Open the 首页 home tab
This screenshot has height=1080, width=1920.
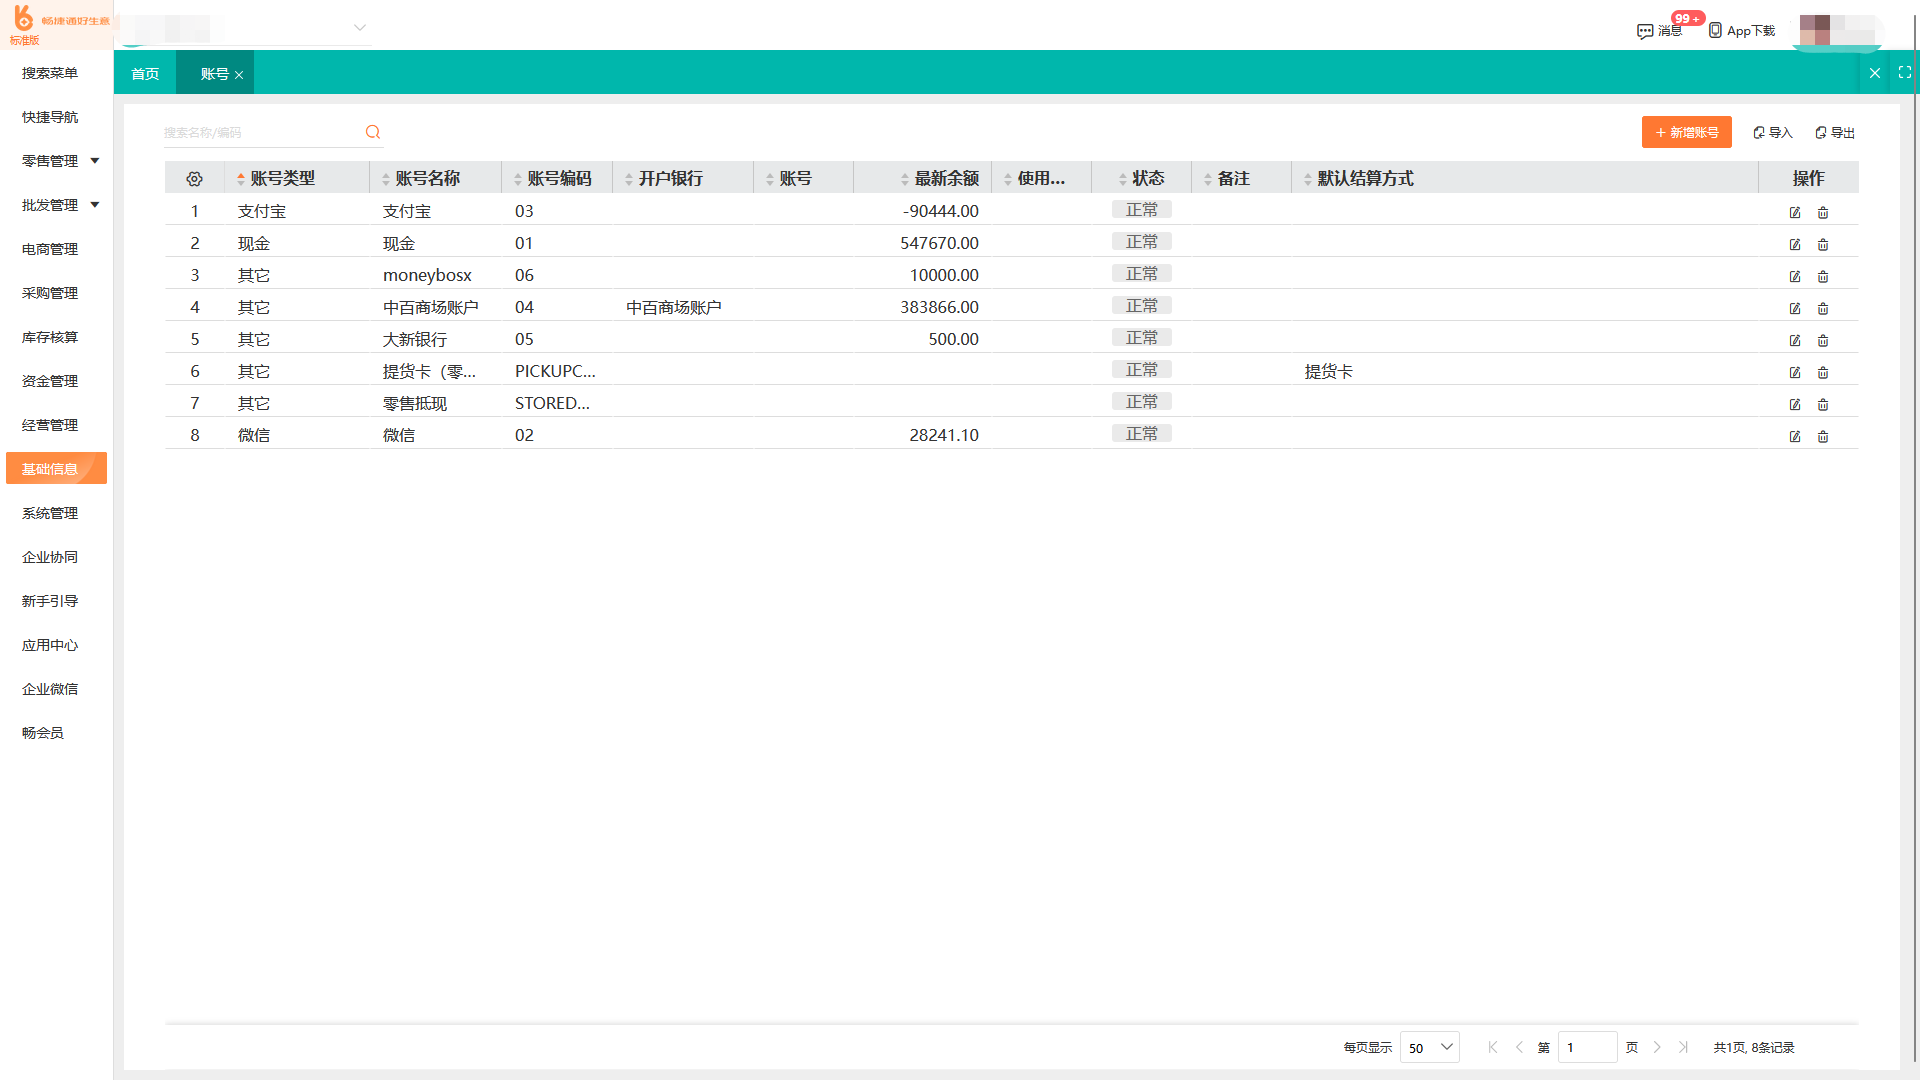click(145, 74)
